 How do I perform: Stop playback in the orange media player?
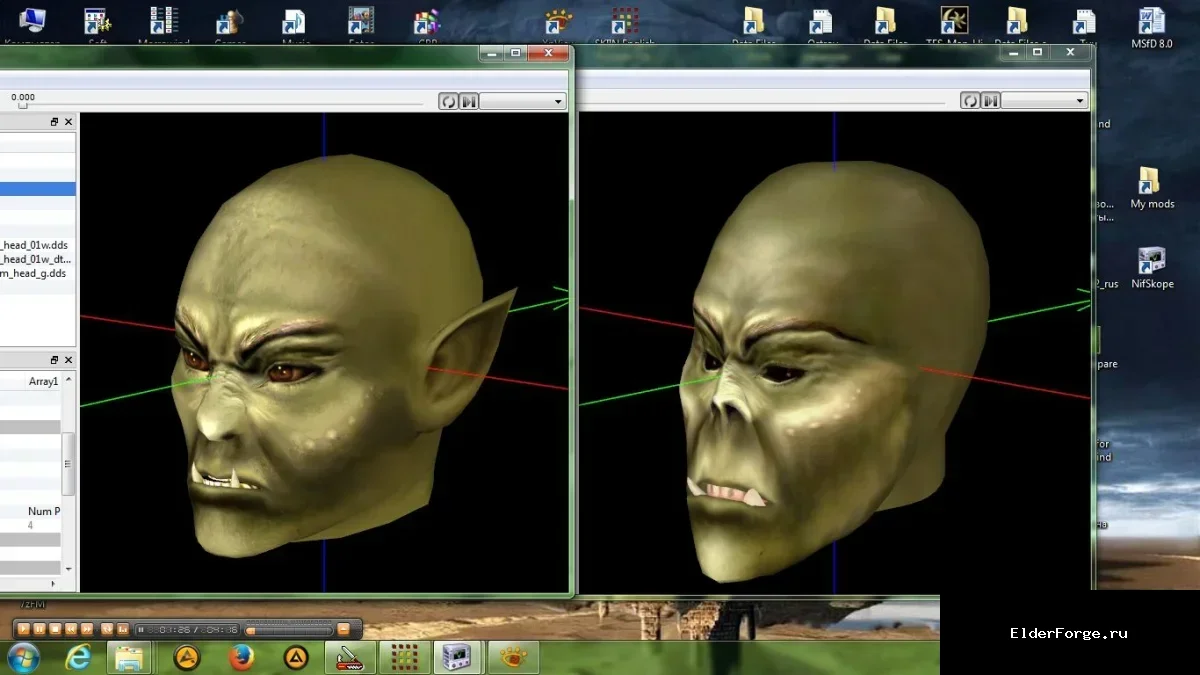55,629
